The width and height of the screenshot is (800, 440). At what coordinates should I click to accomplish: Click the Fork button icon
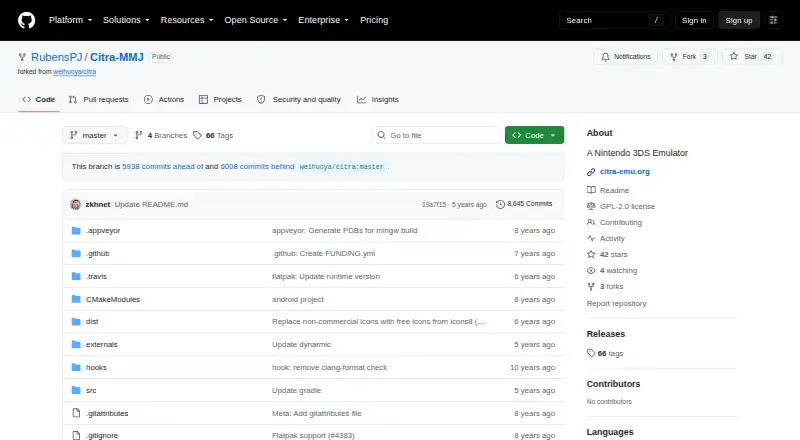(673, 57)
